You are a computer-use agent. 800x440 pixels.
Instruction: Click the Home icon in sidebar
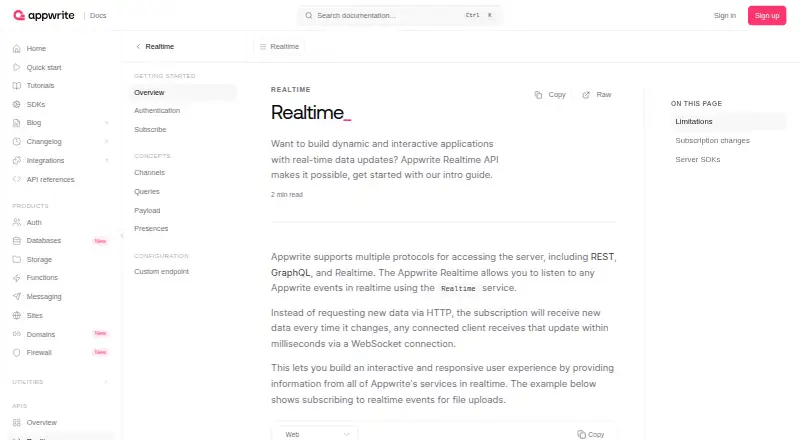tap(17, 48)
